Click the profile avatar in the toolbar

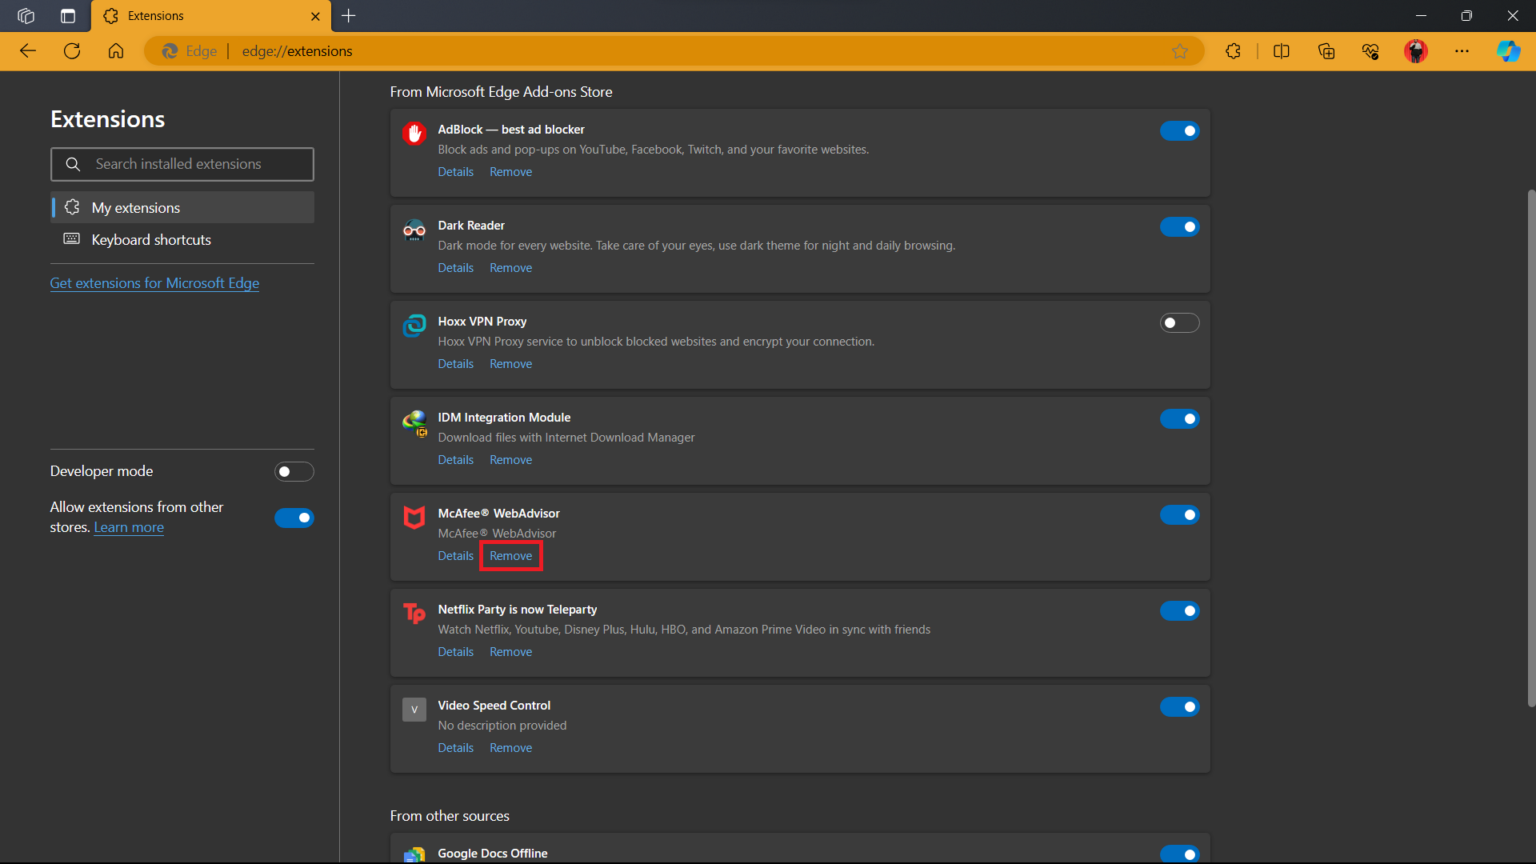(x=1415, y=51)
